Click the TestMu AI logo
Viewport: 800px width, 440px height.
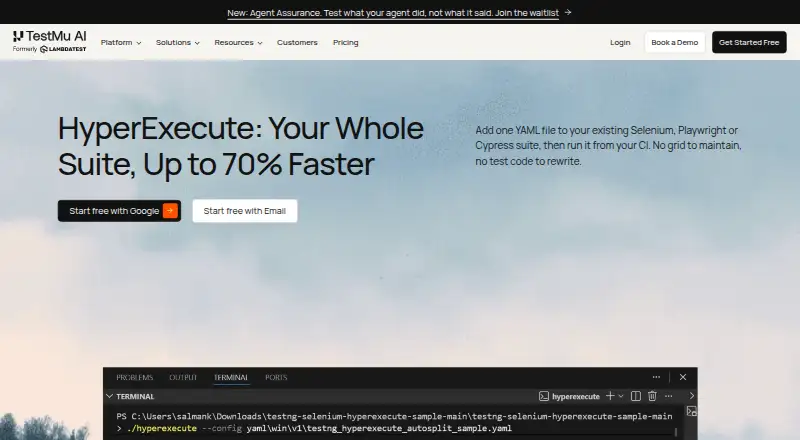(49, 42)
